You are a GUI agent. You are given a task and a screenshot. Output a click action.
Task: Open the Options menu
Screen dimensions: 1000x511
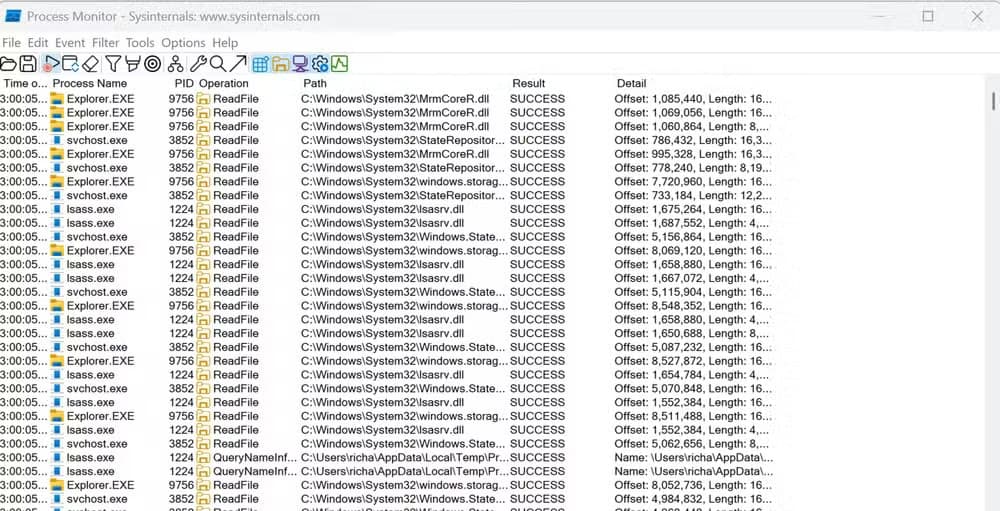(183, 43)
